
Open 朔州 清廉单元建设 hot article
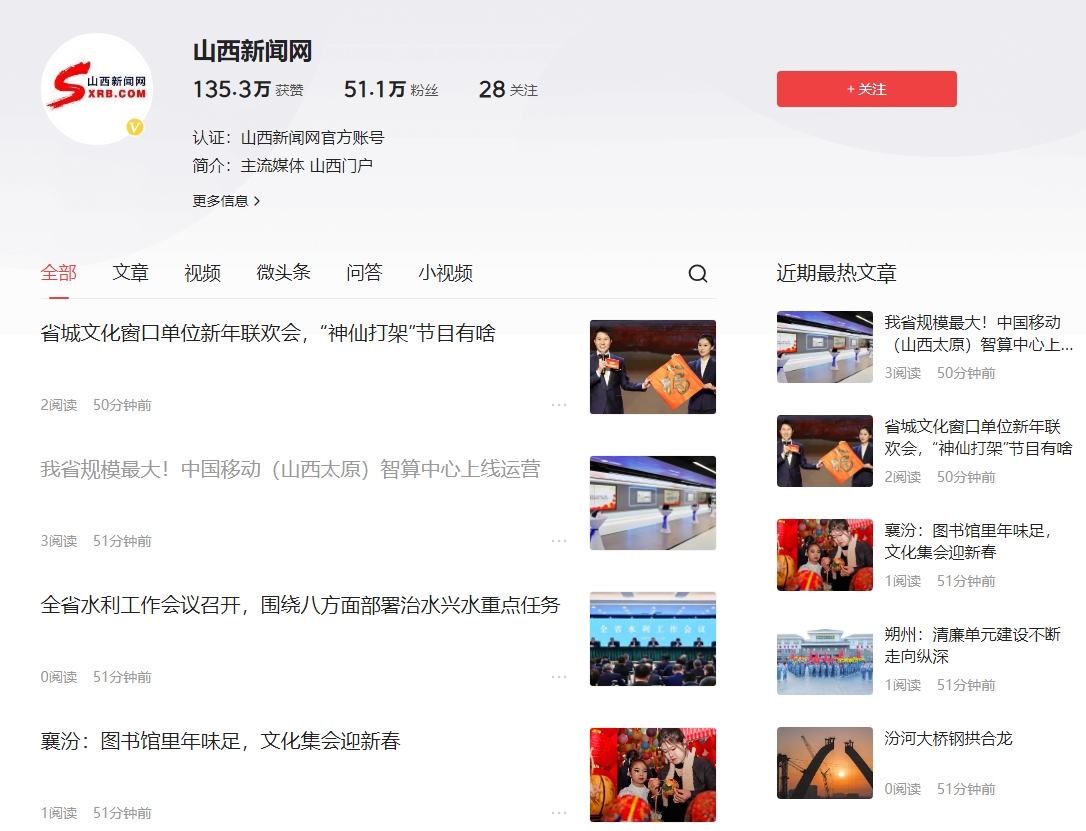(972, 645)
